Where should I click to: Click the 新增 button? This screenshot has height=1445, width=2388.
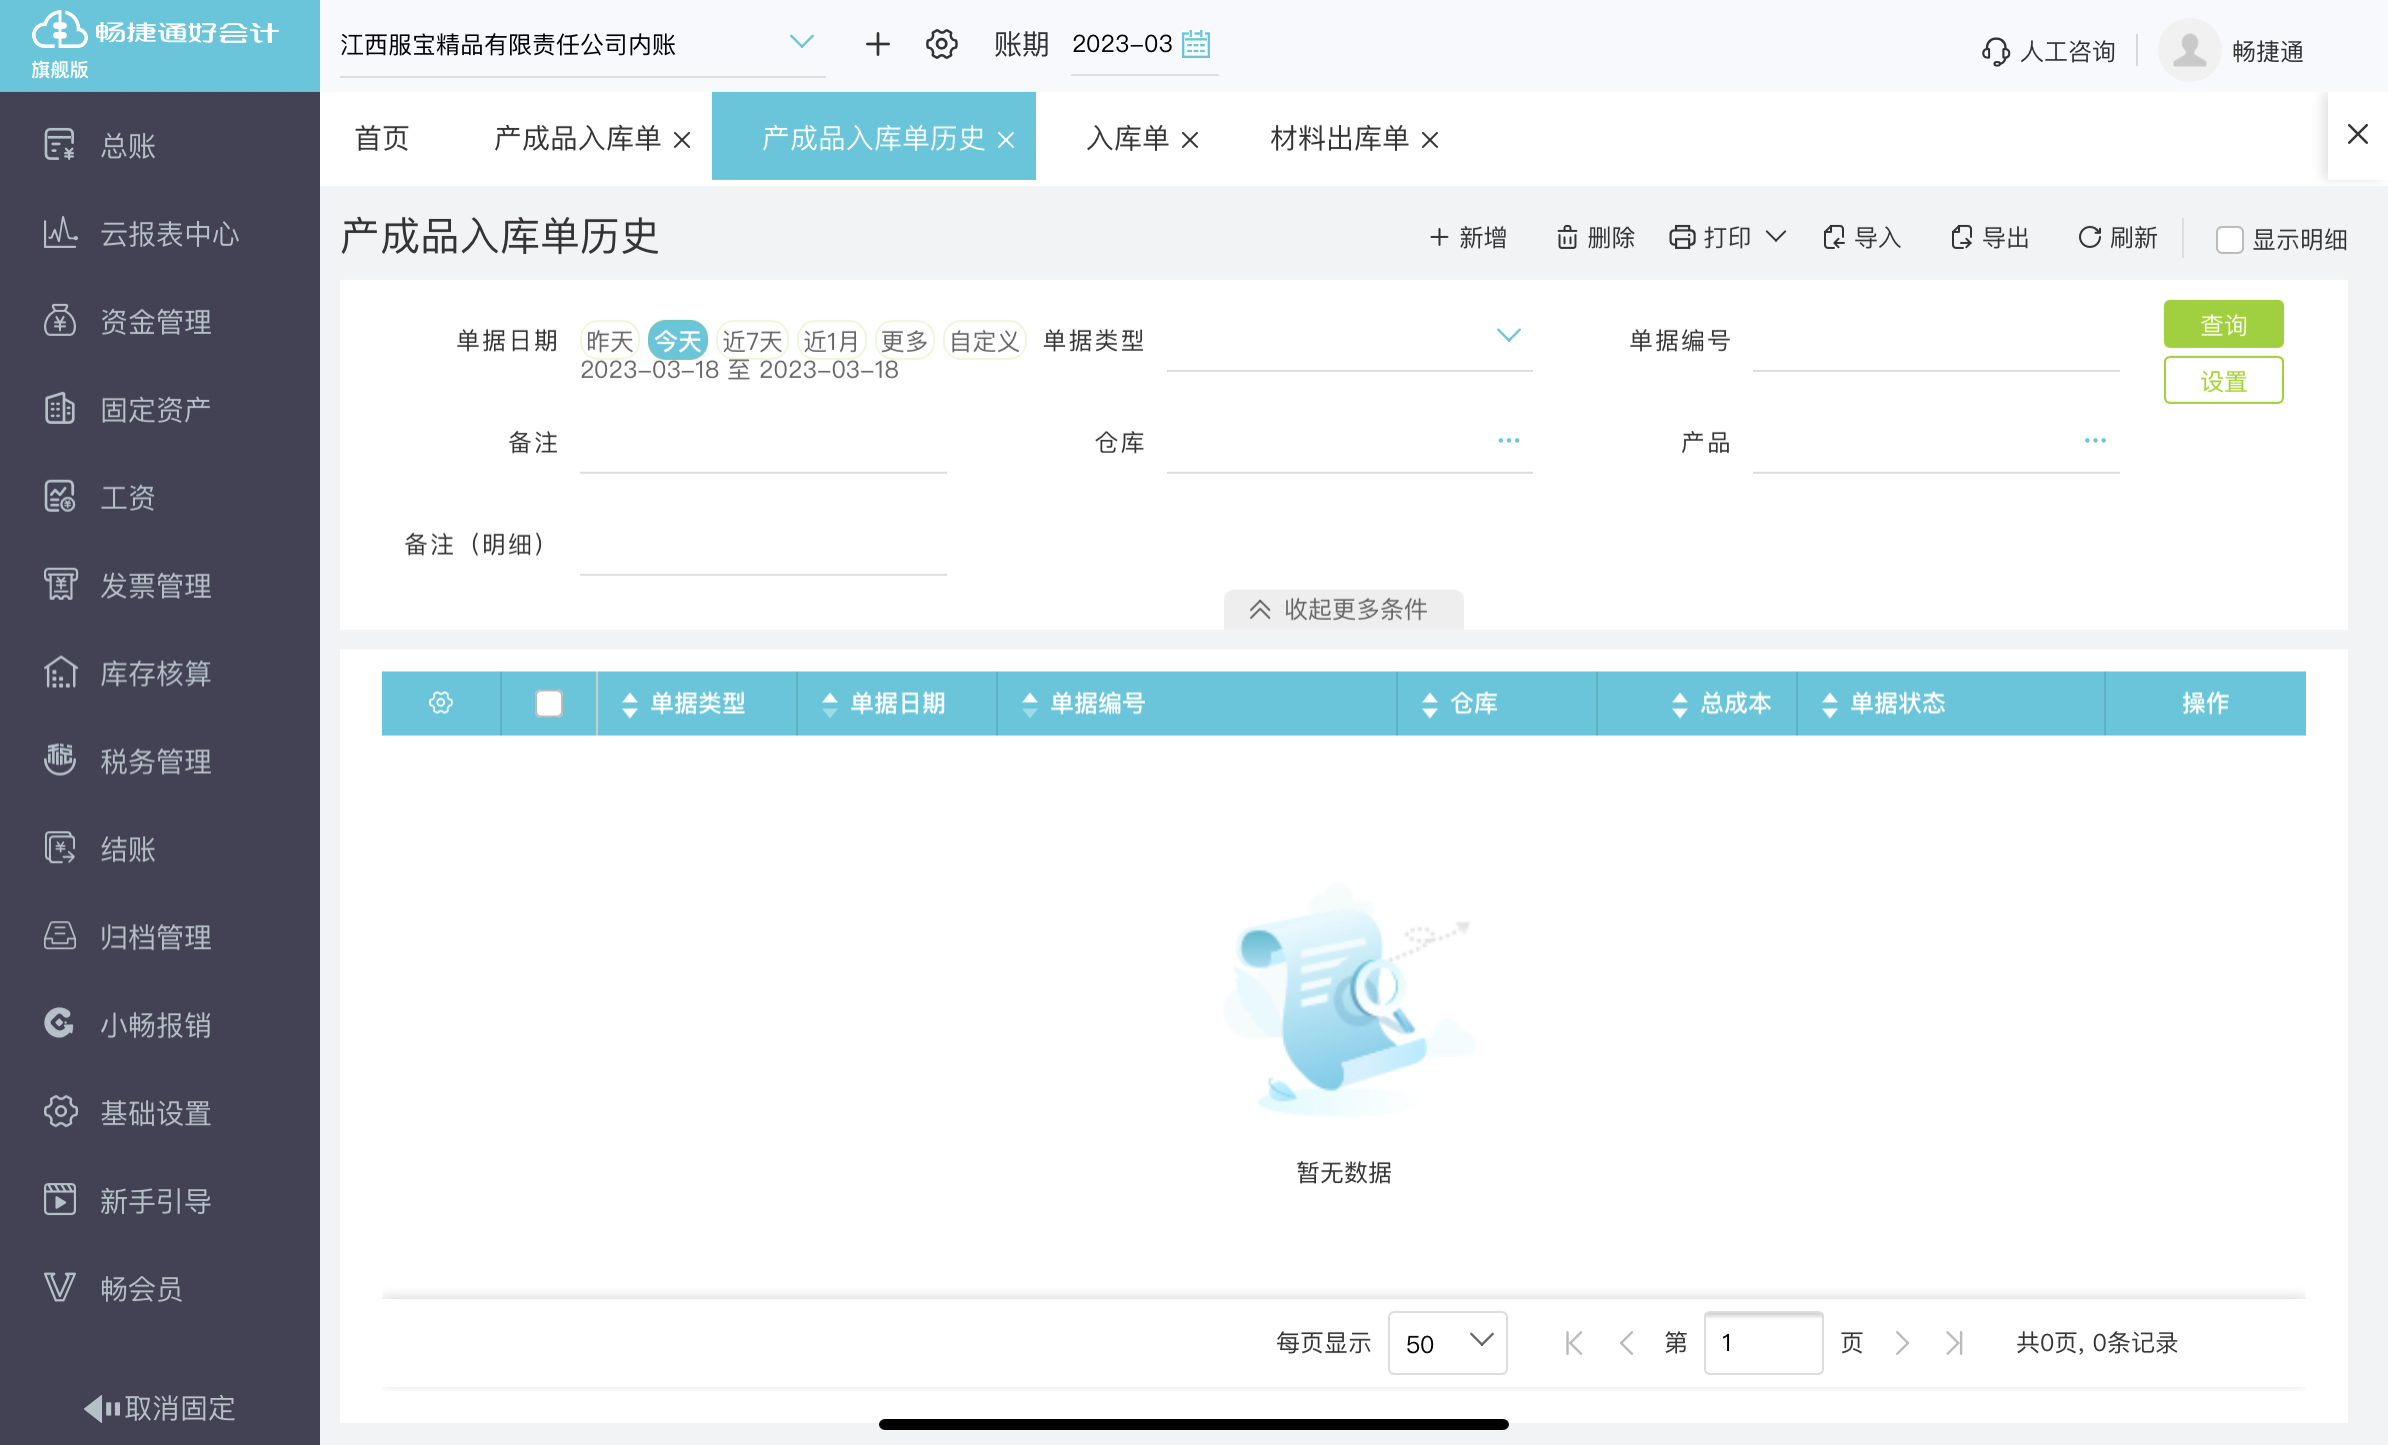pyautogui.click(x=1469, y=237)
